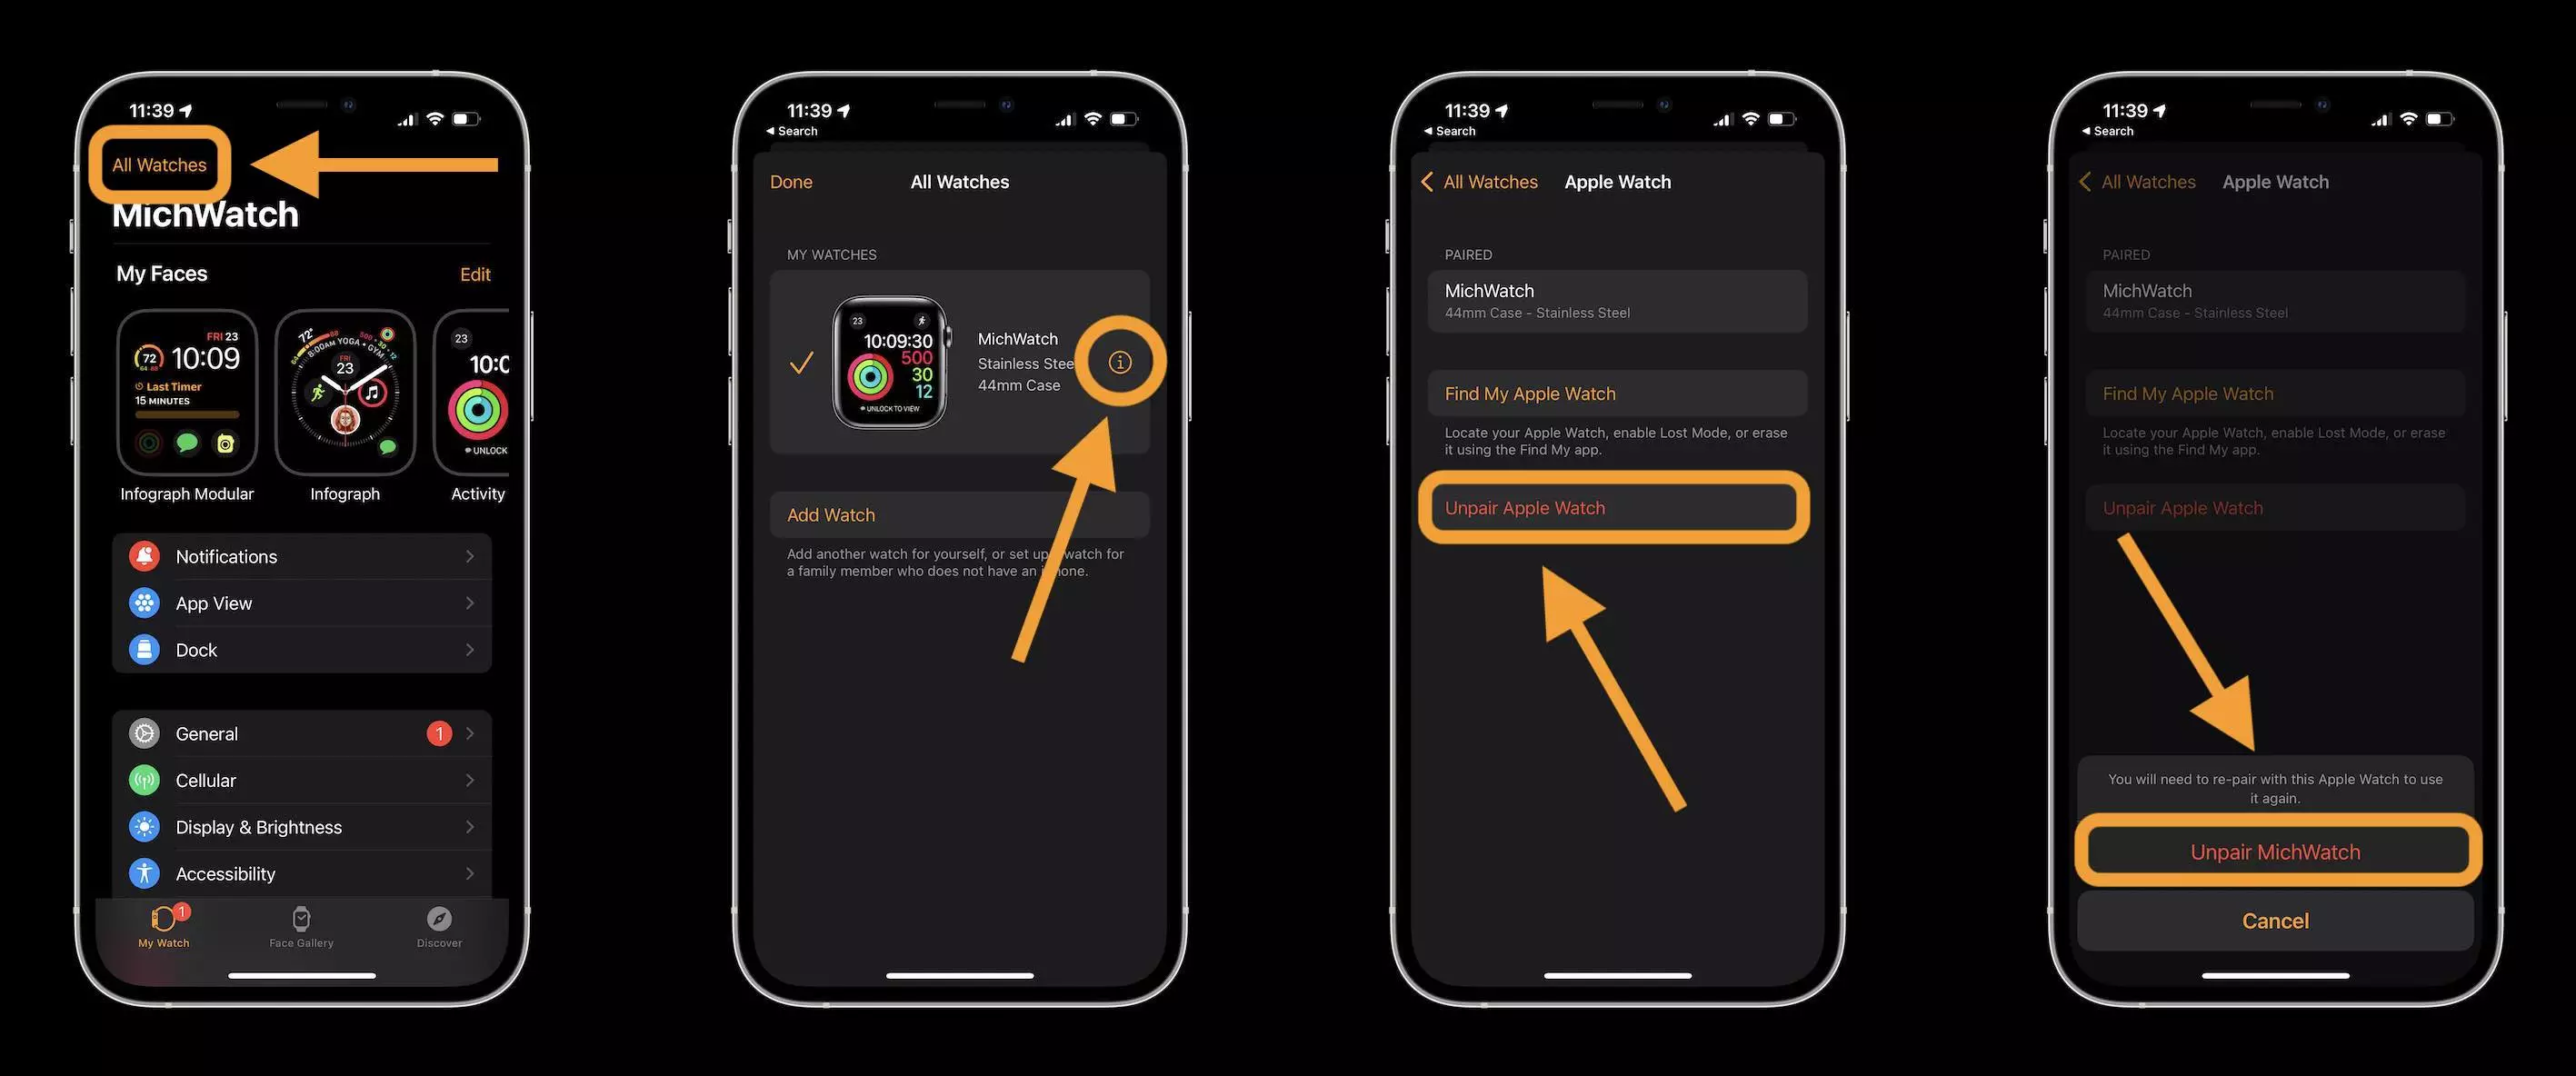The width and height of the screenshot is (2576, 1076).
Task: Tap Unpair Apple Watch option
Action: point(1616,506)
